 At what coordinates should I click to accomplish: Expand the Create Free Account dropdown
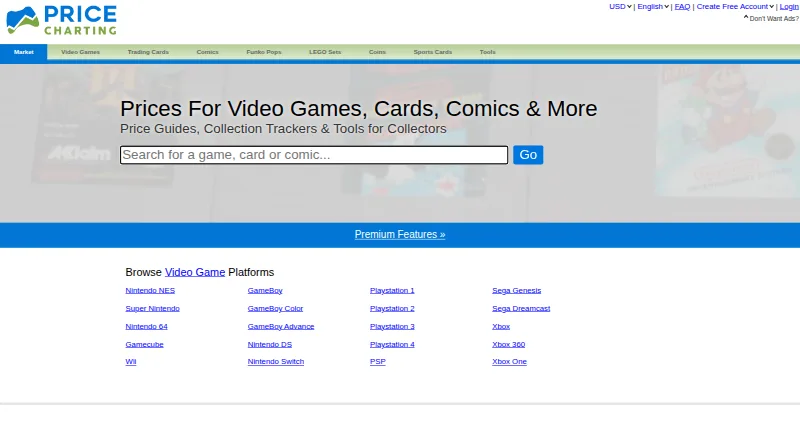coord(735,7)
